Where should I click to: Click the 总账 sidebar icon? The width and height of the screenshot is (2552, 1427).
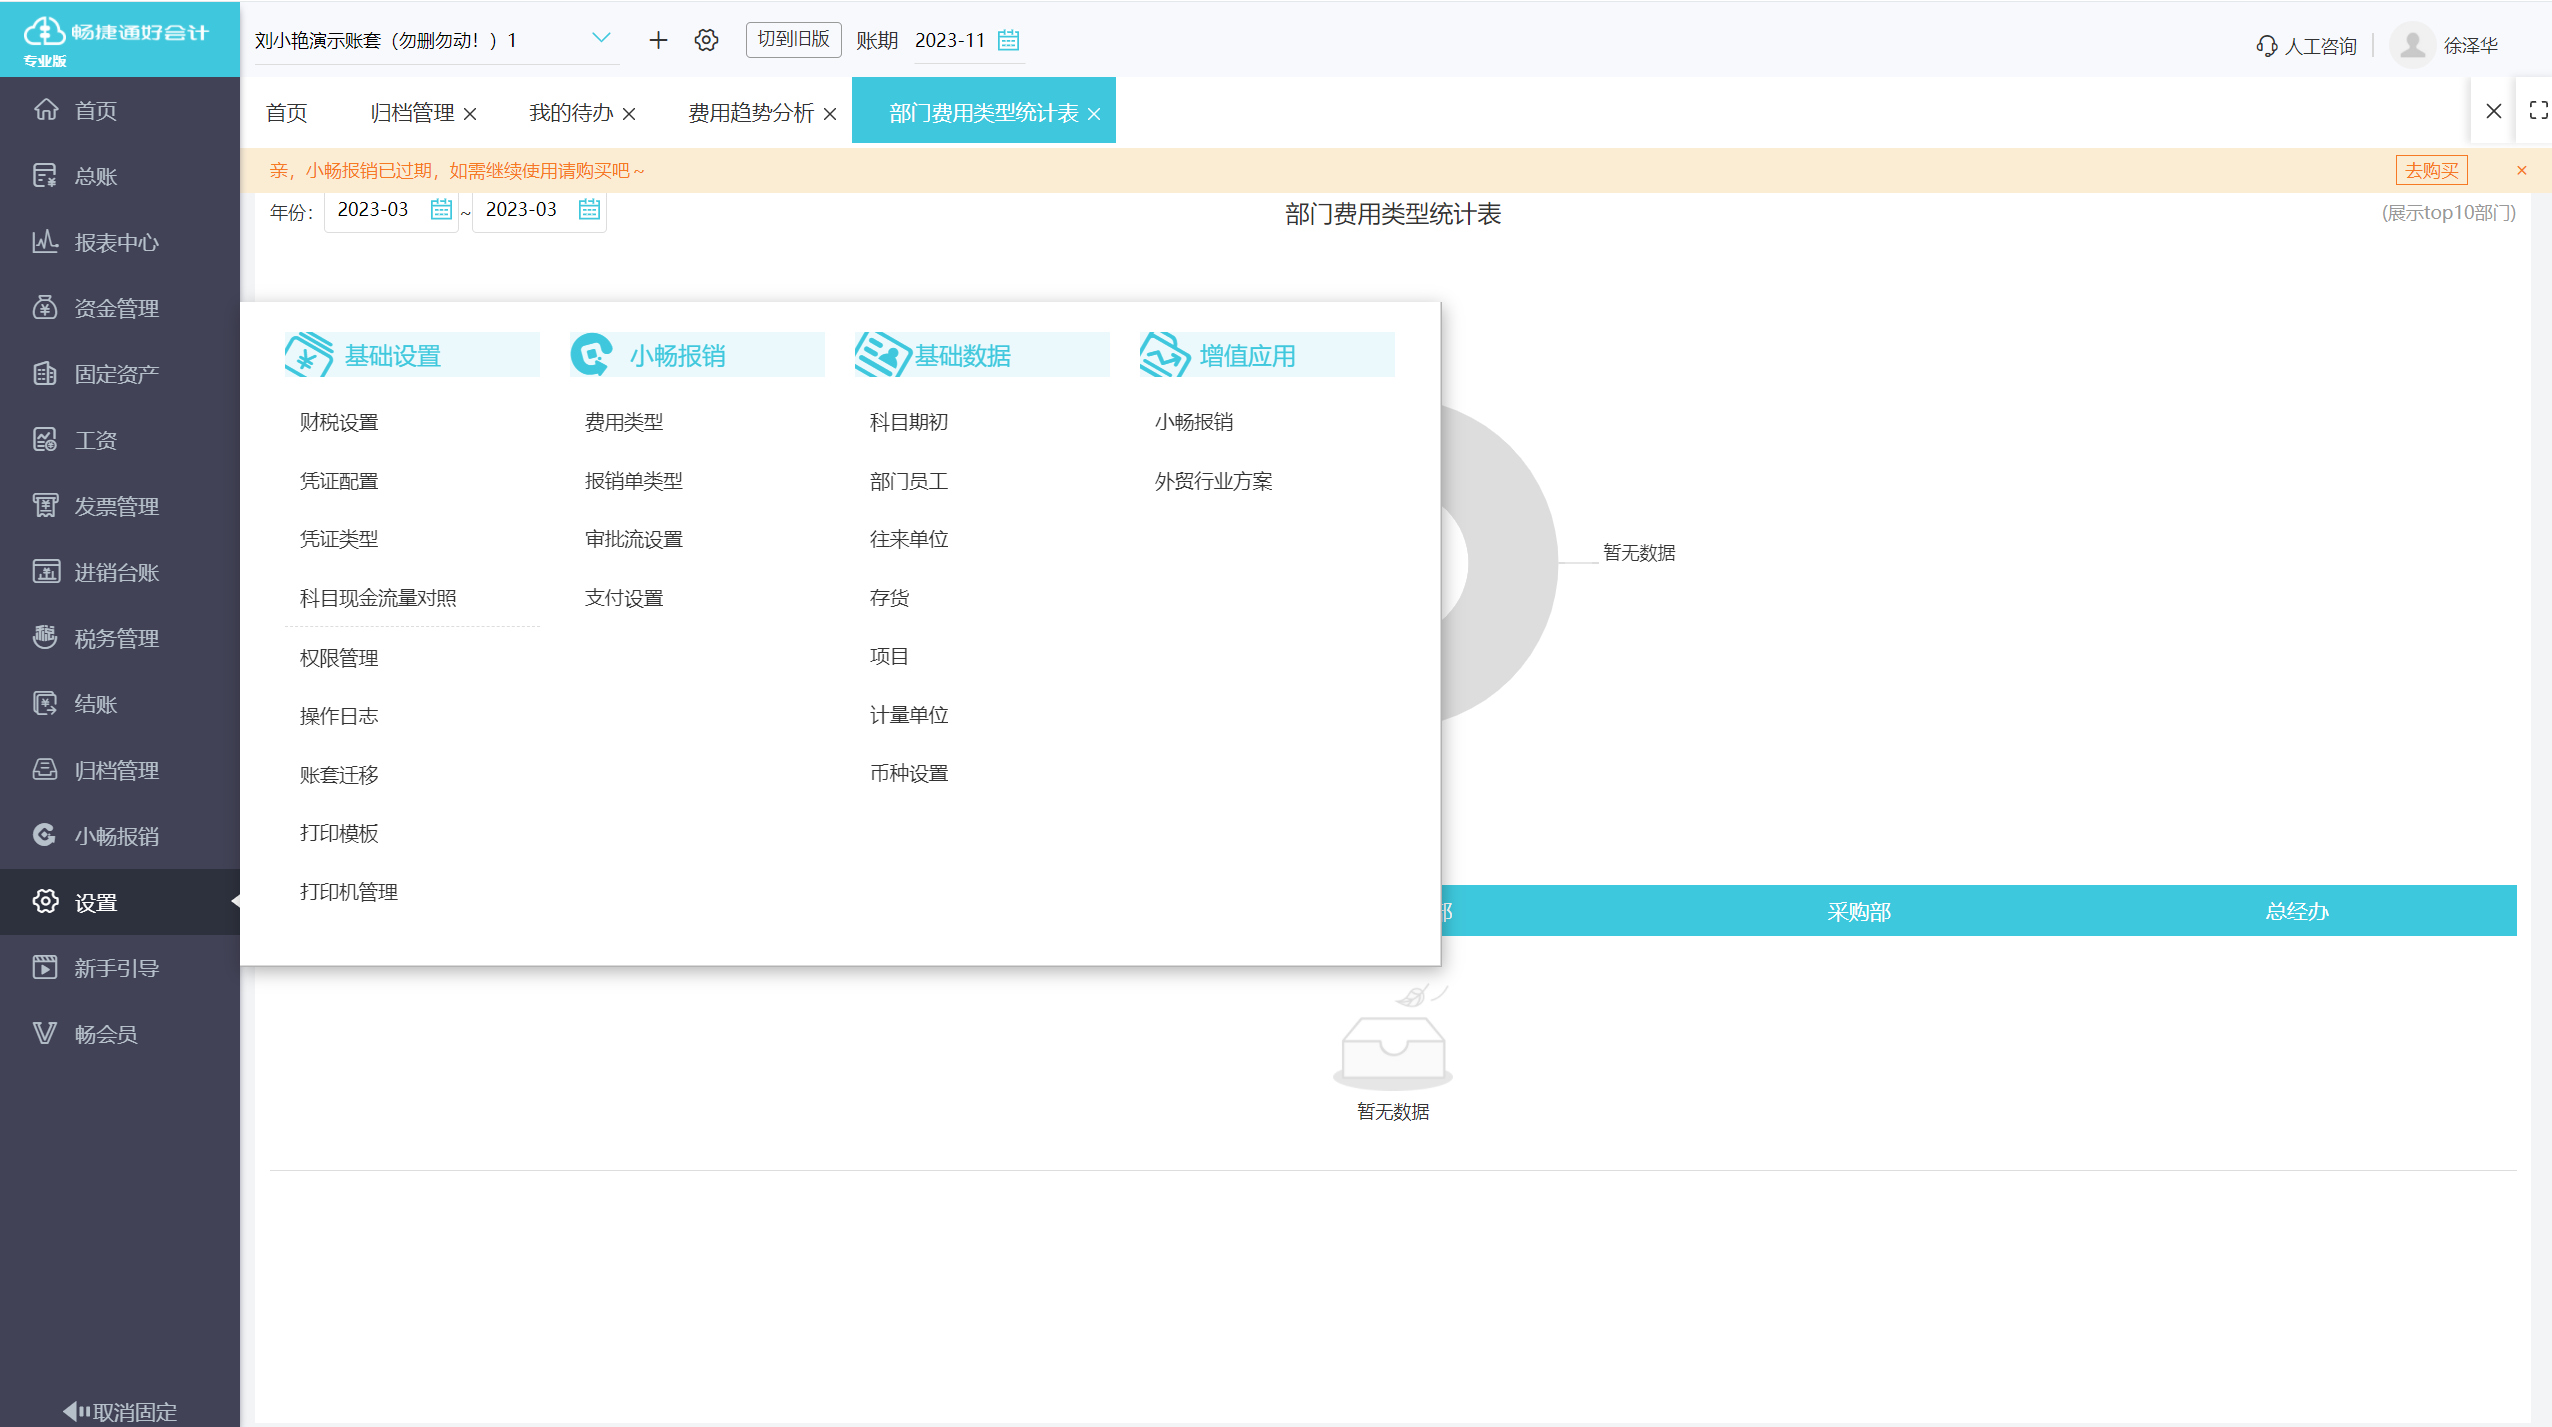click(44, 175)
